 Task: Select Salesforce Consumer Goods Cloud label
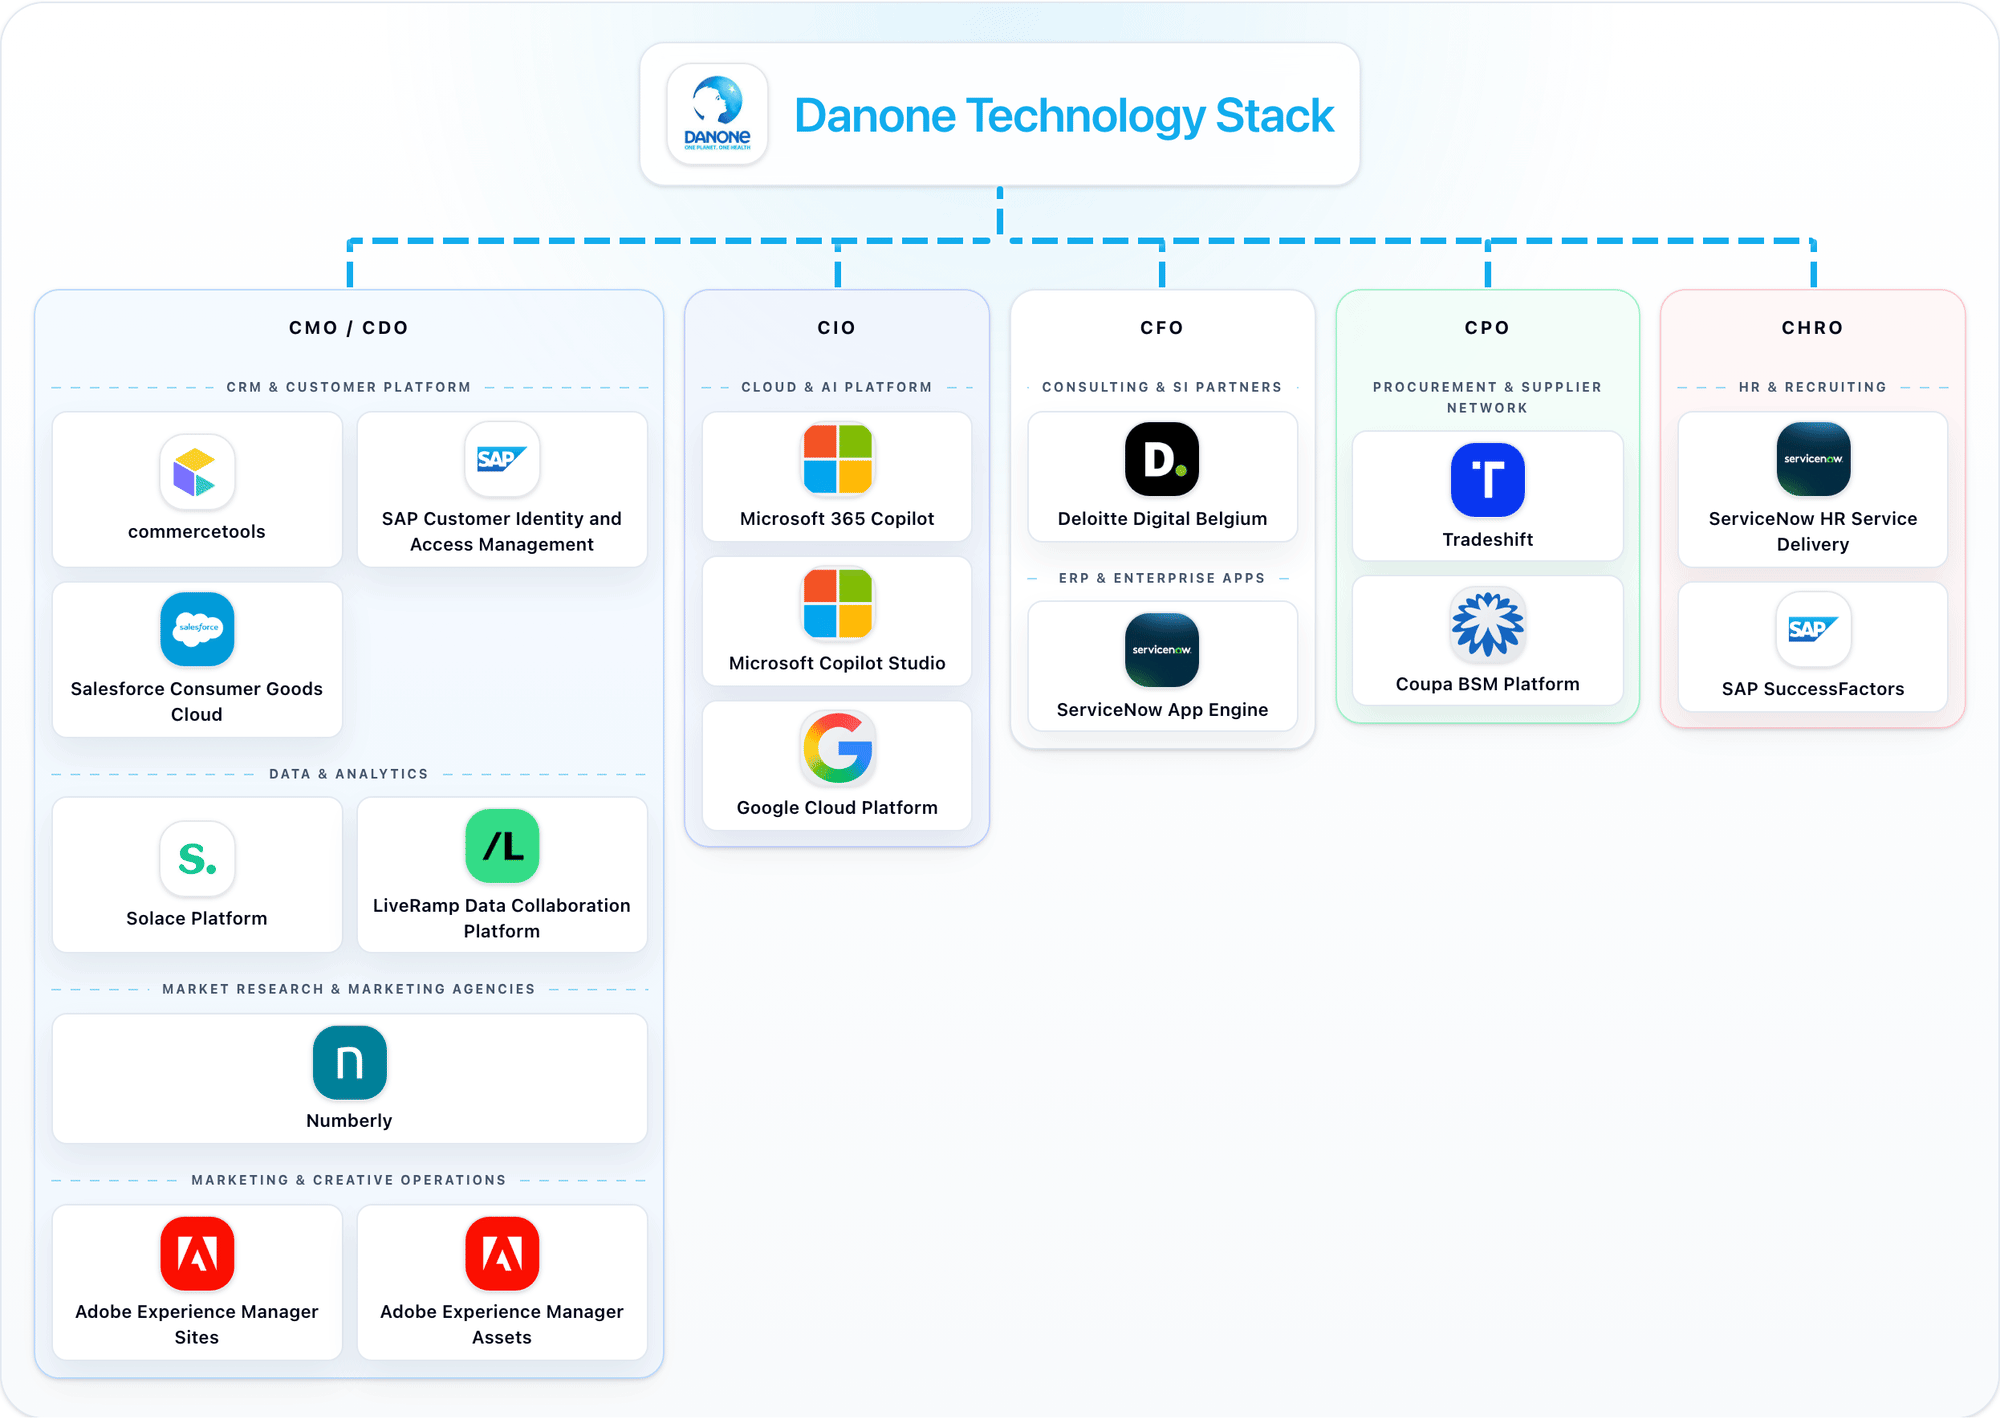point(197,701)
